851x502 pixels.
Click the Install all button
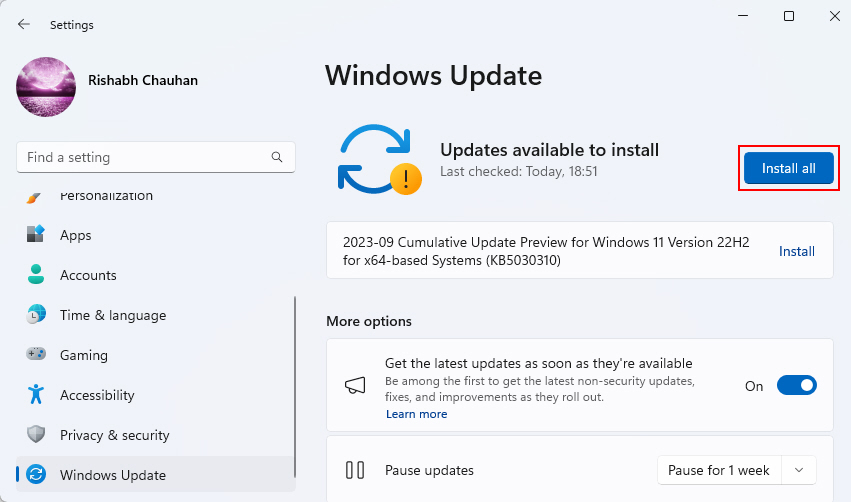pyautogui.click(x=789, y=168)
